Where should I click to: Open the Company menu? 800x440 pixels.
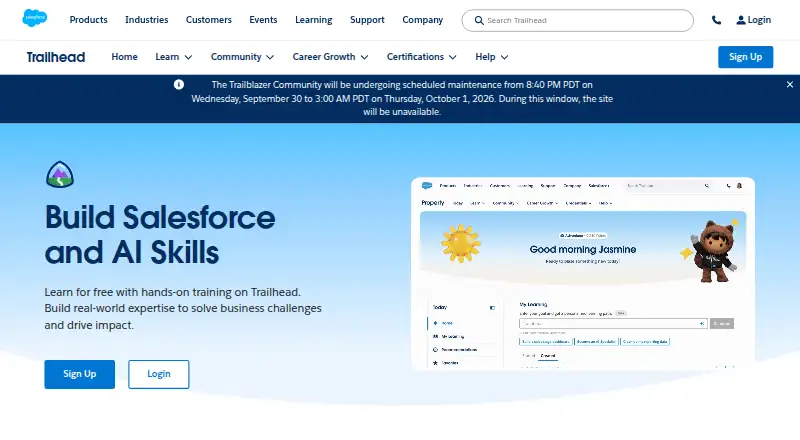point(422,20)
